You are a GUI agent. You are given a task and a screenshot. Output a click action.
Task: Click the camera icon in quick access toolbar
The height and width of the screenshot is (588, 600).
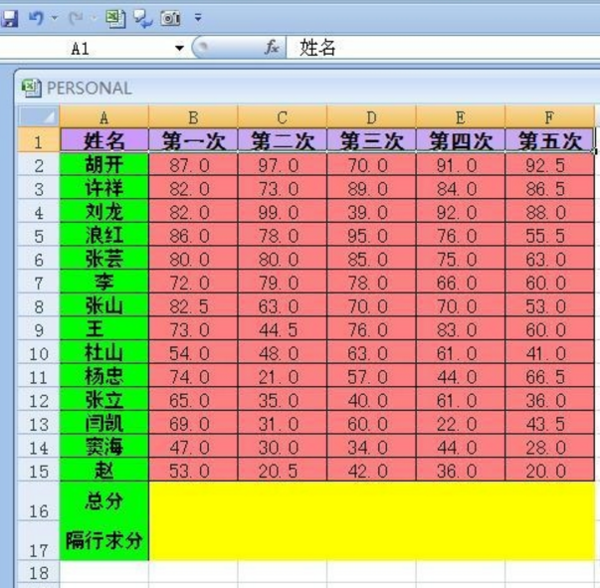click(171, 18)
